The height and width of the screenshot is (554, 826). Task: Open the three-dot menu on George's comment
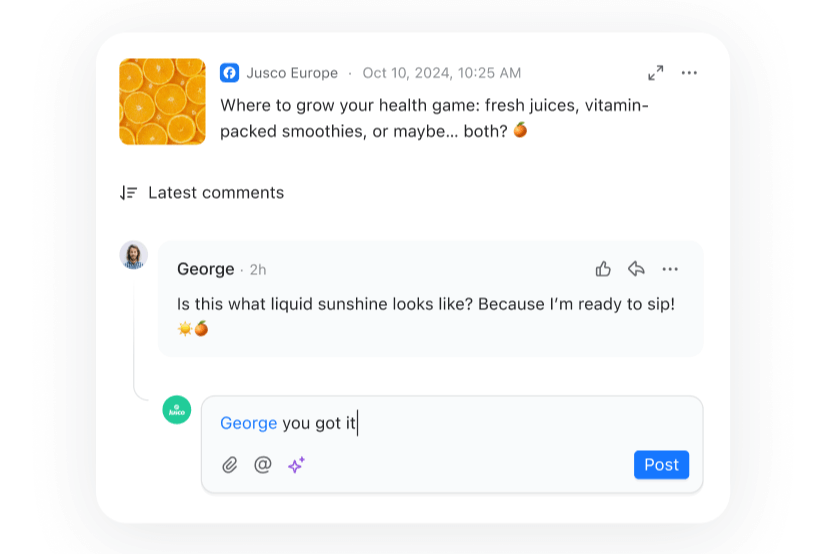[x=670, y=269]
